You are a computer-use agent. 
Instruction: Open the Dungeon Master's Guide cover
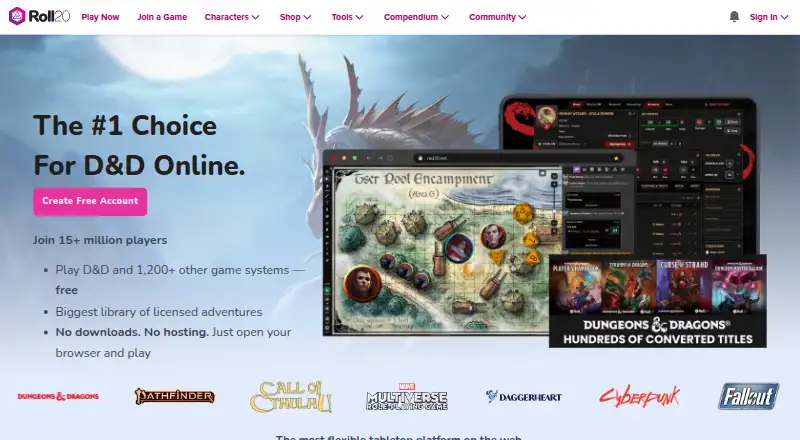[x=738, y=286]
